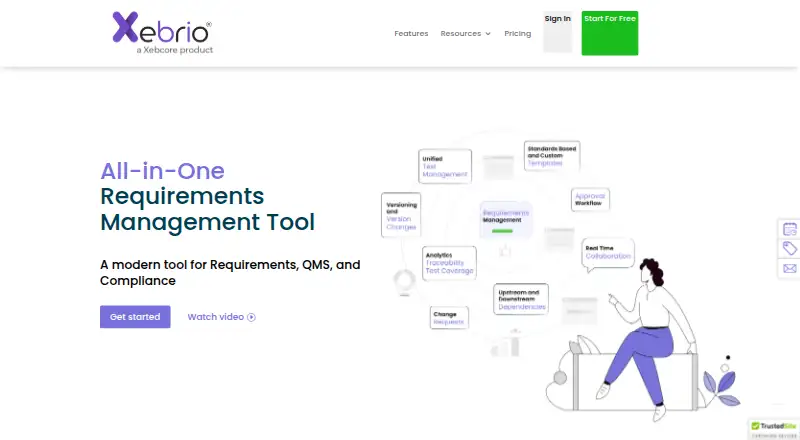Image resolution: width=800 pixels, height=440 pixels.
Task: Select the central Requirements Management card
Action: [506, 220]
